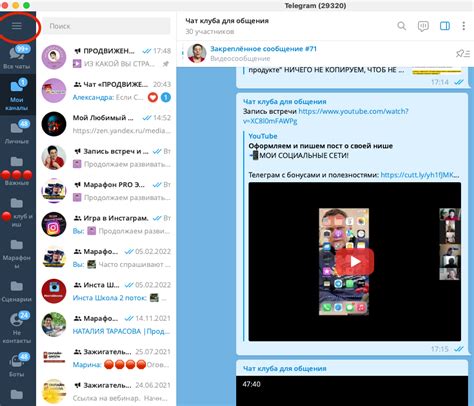Image resolution: width=474 pixels, height=406 pixels.
Task: Show the pinned messages list icon
Action: pos(463,53)
